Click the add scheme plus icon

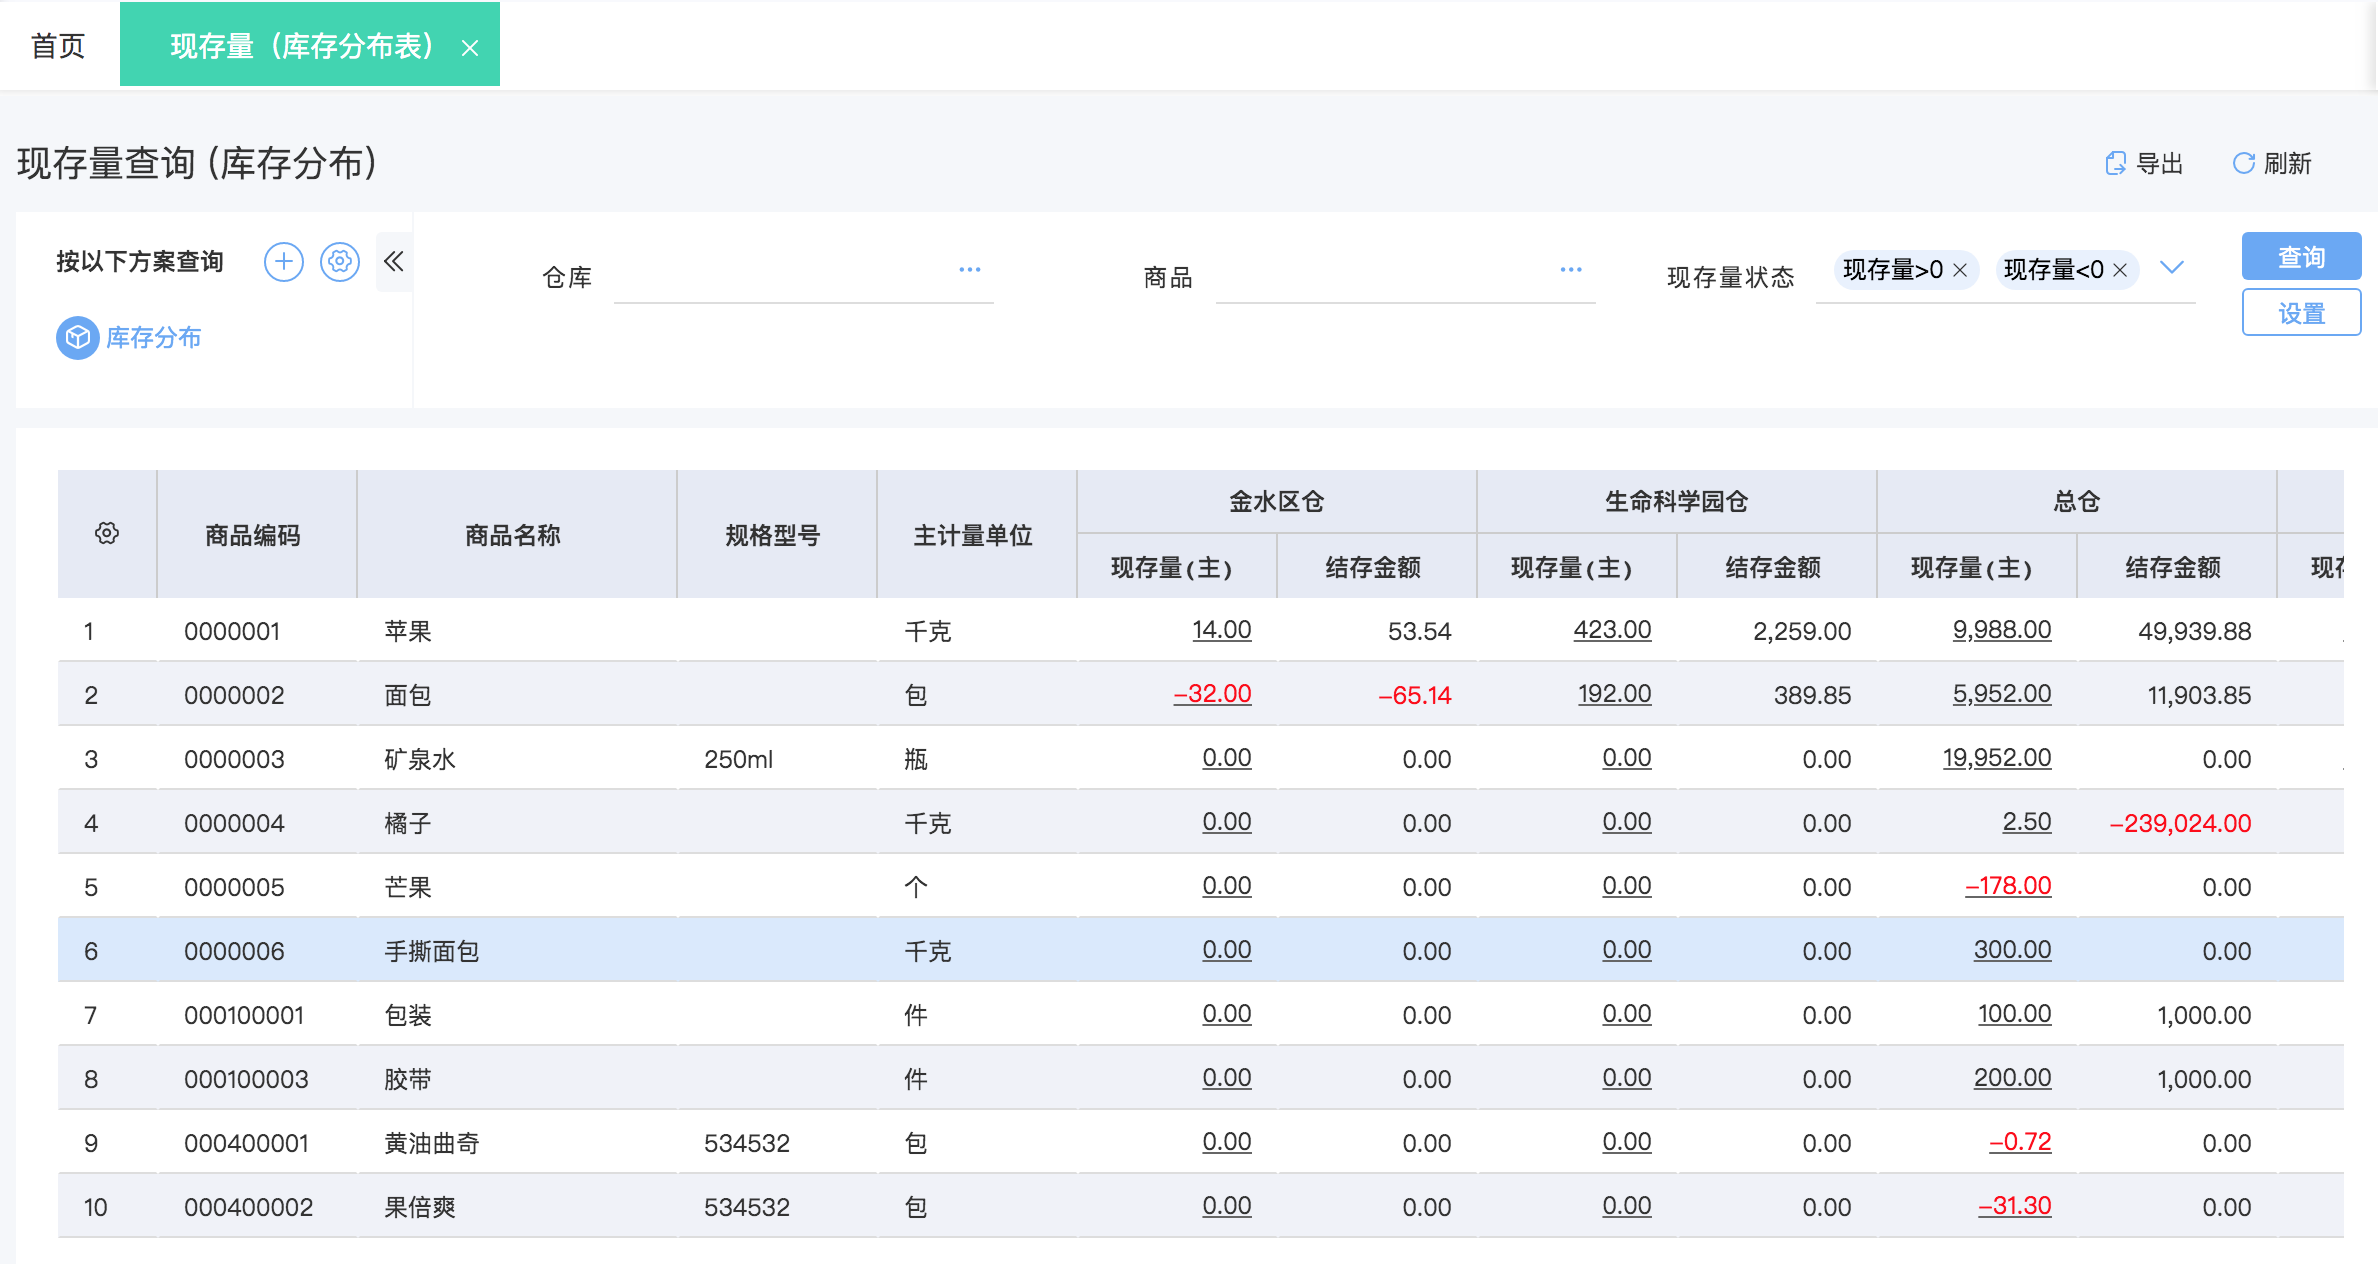pyautogui.click(x=283, y=263)
